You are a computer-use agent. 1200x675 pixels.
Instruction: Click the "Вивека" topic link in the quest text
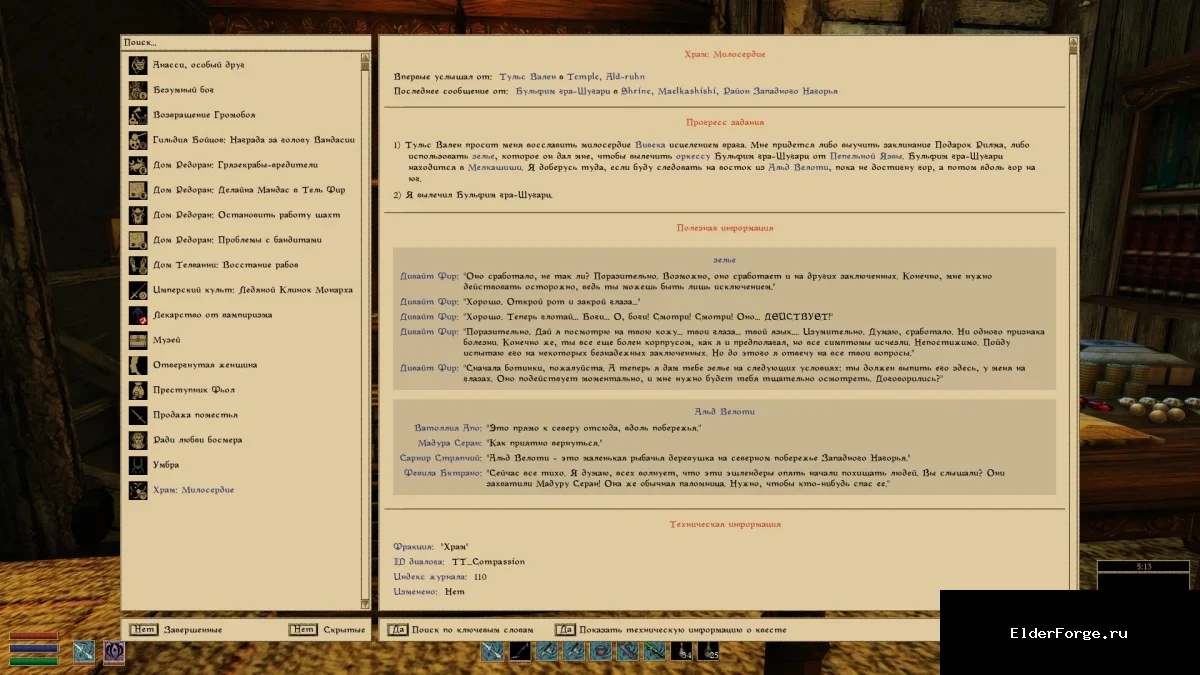650,145
